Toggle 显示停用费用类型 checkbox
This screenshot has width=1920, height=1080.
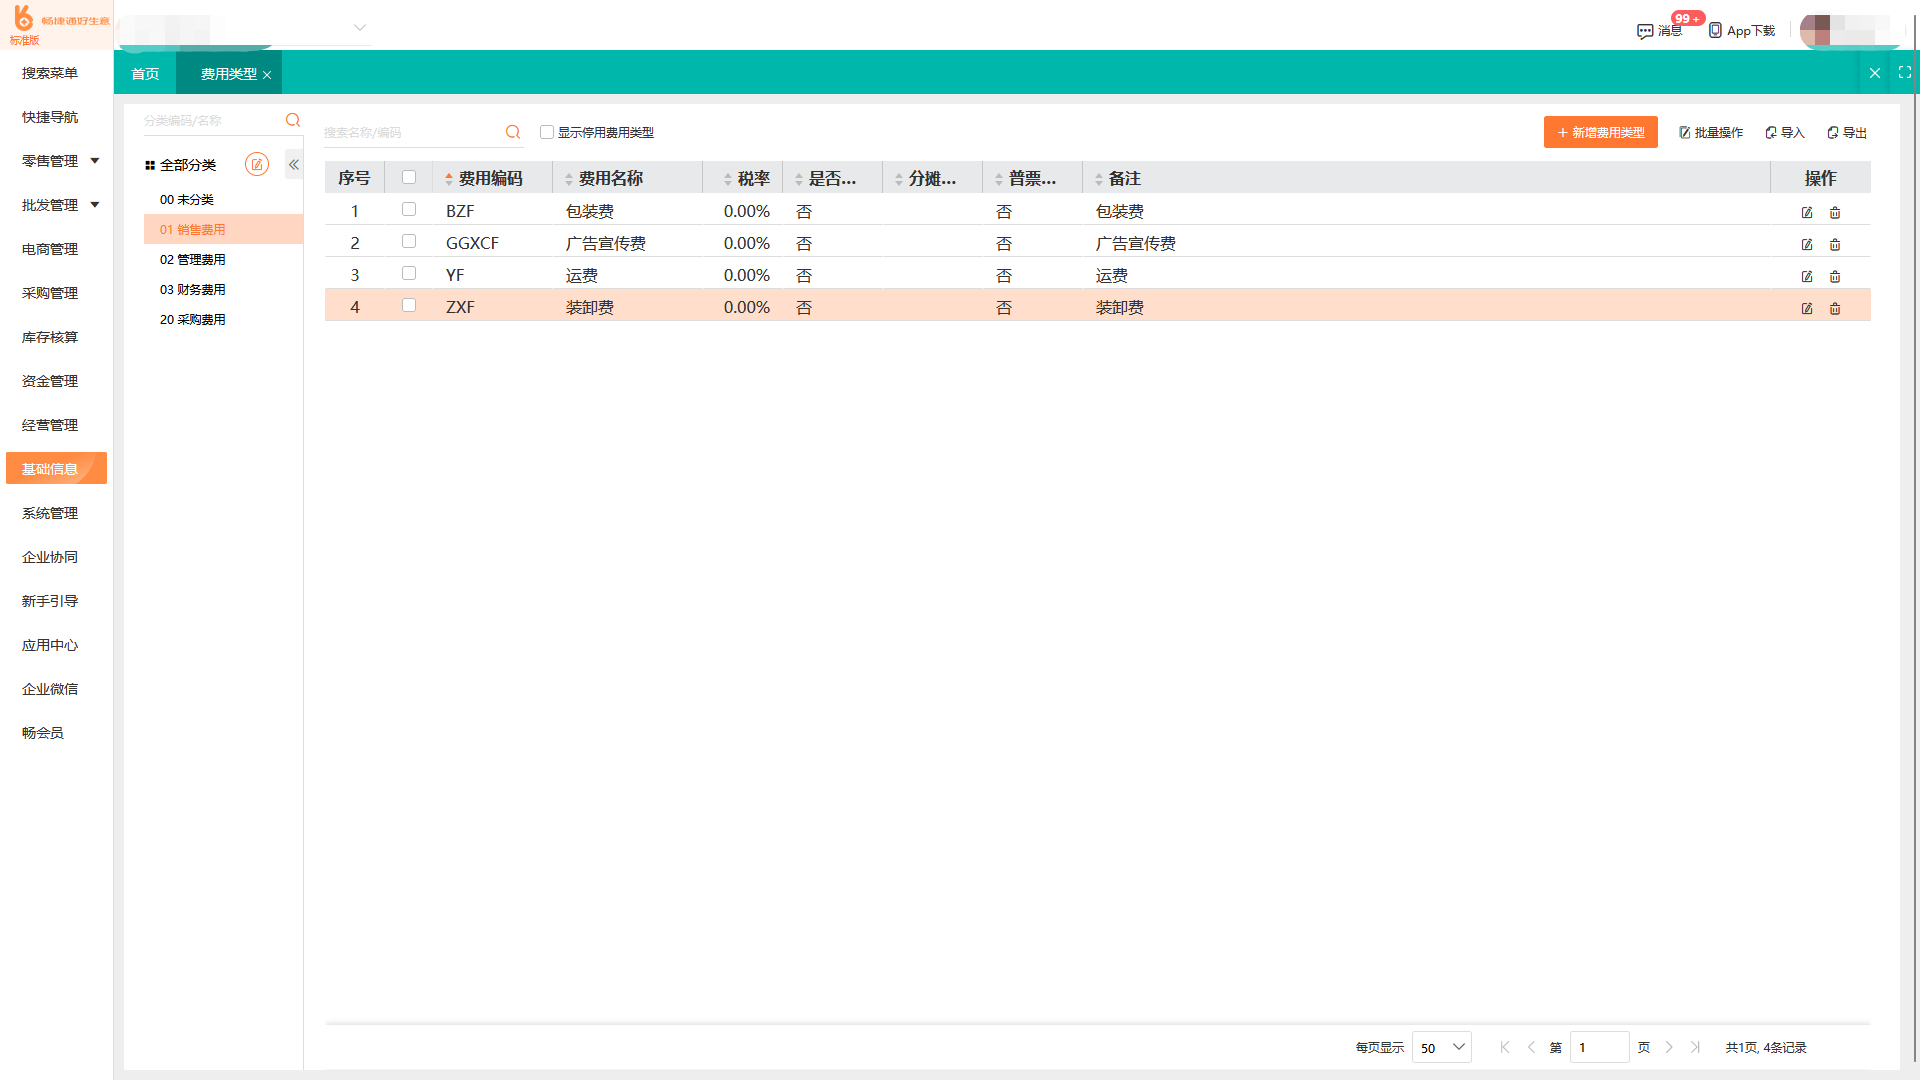pyautogui.click(x=546, y=132)
